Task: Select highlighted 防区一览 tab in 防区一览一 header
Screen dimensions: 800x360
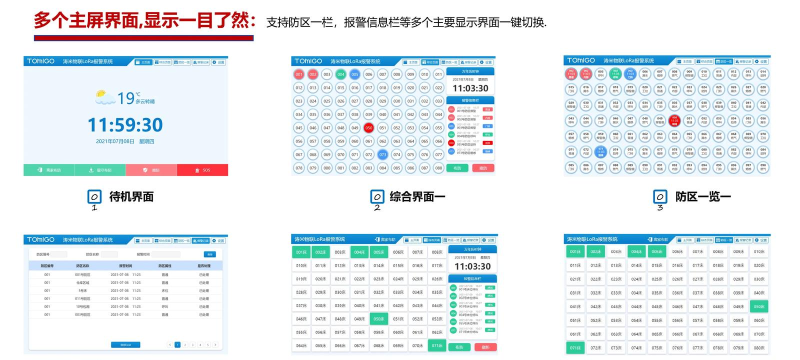Action: coord(724,62)
